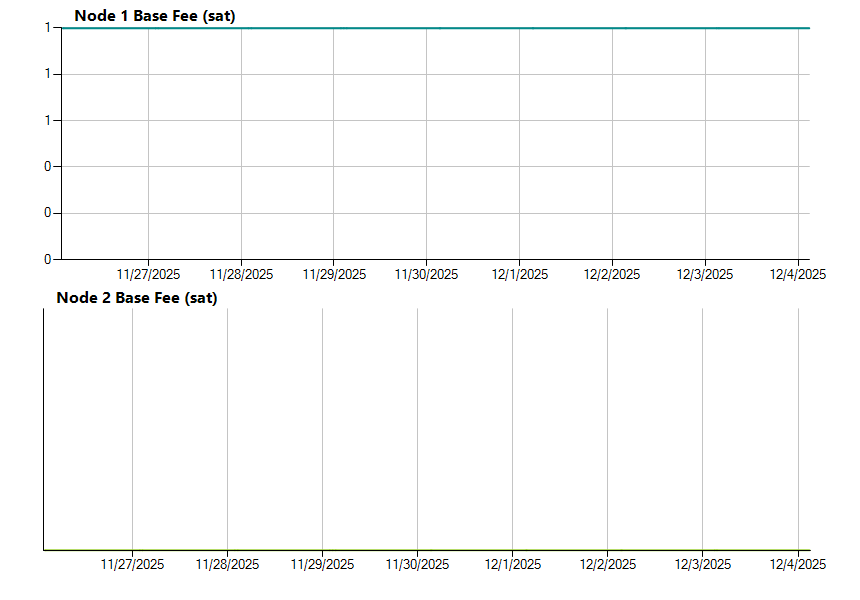Click 12/2/2025 under Node 2 chart
The image size is (860, 600).
coord(607,565)
